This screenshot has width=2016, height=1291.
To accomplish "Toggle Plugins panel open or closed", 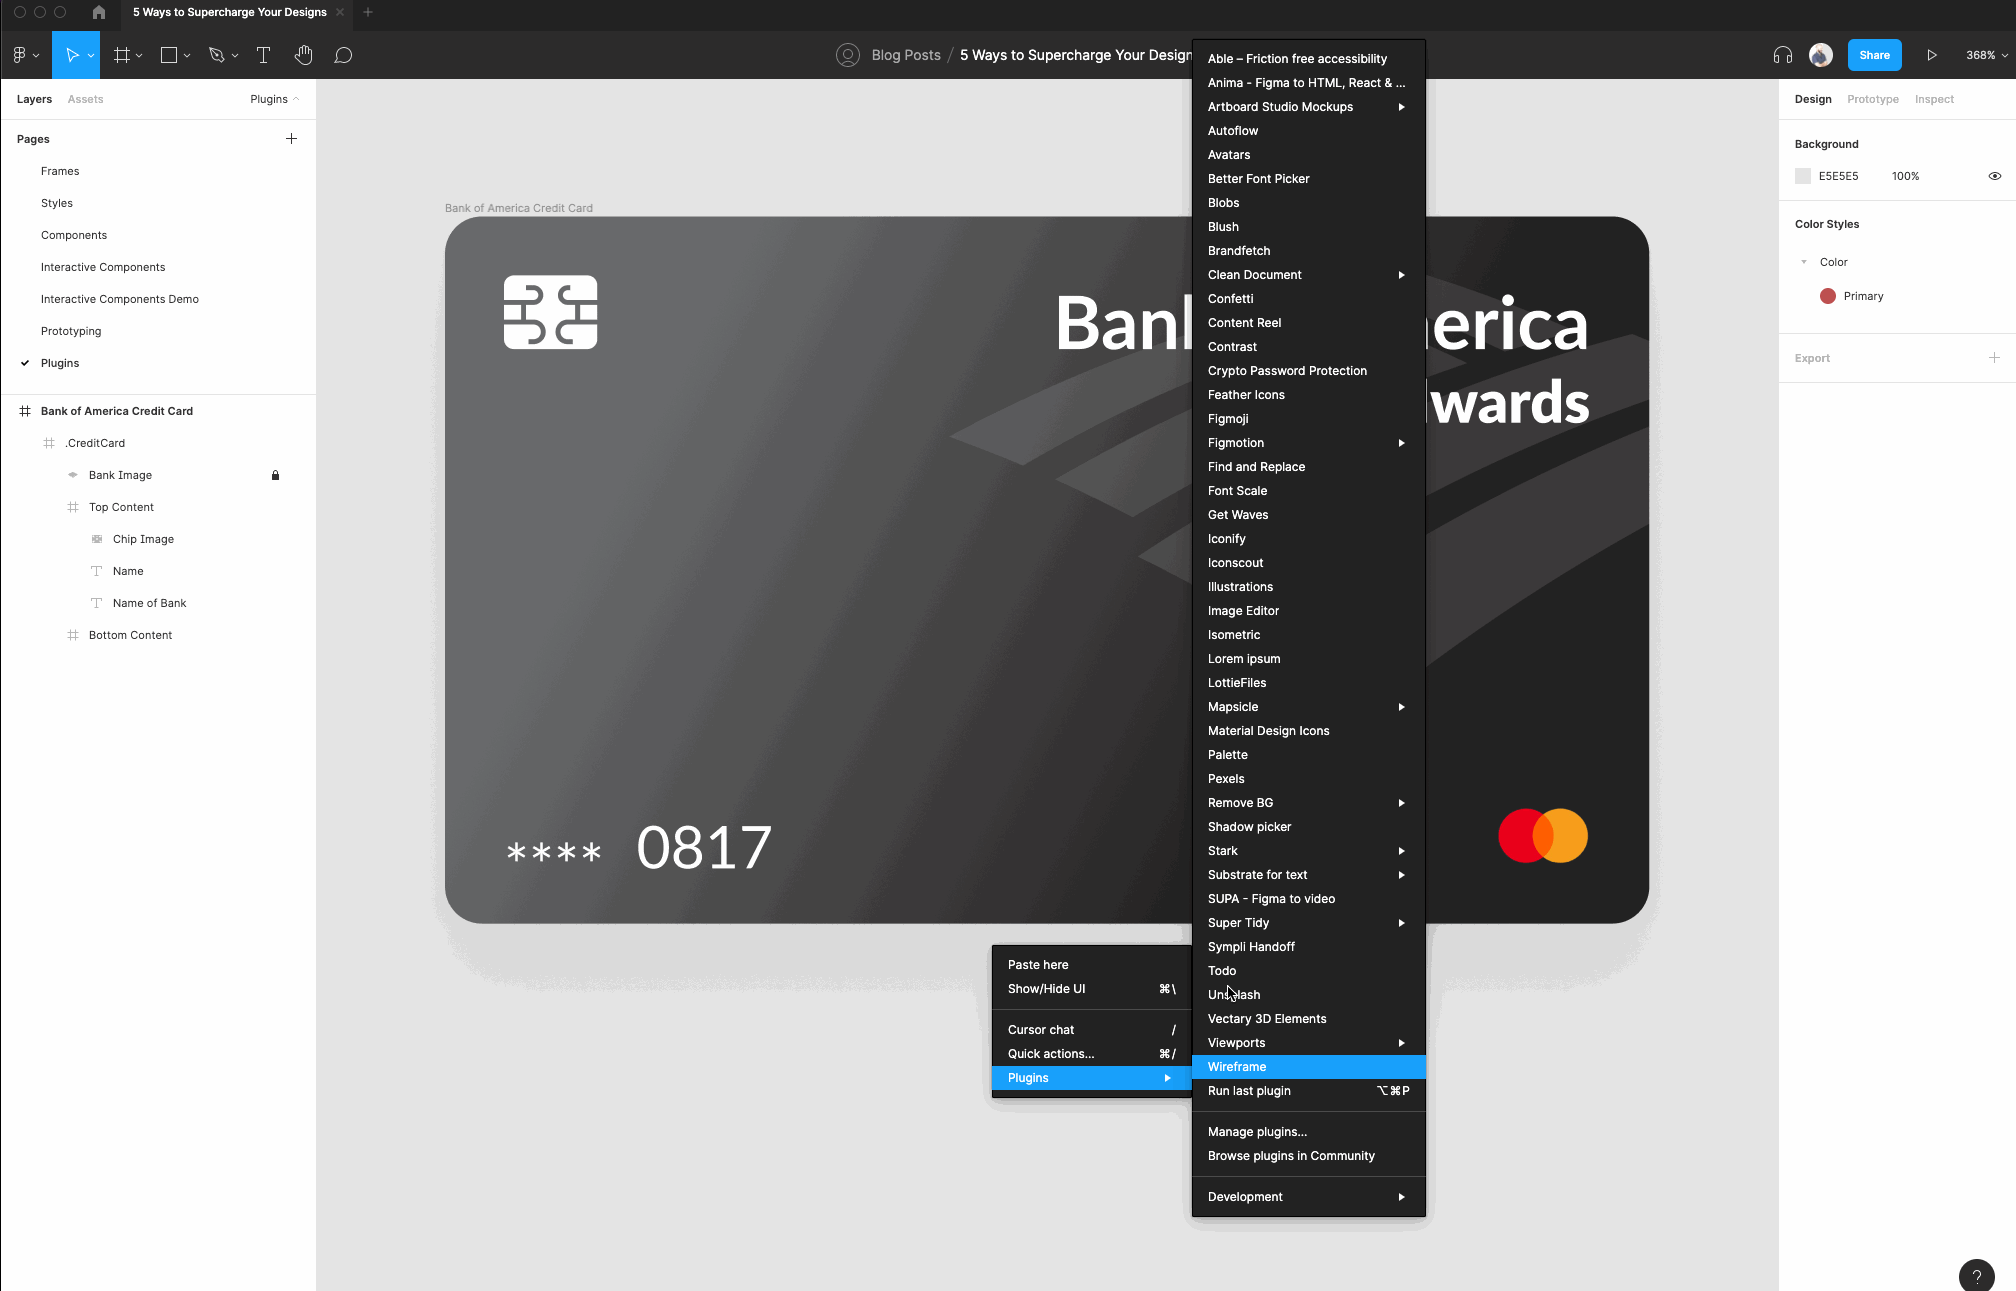I will 272,98.
